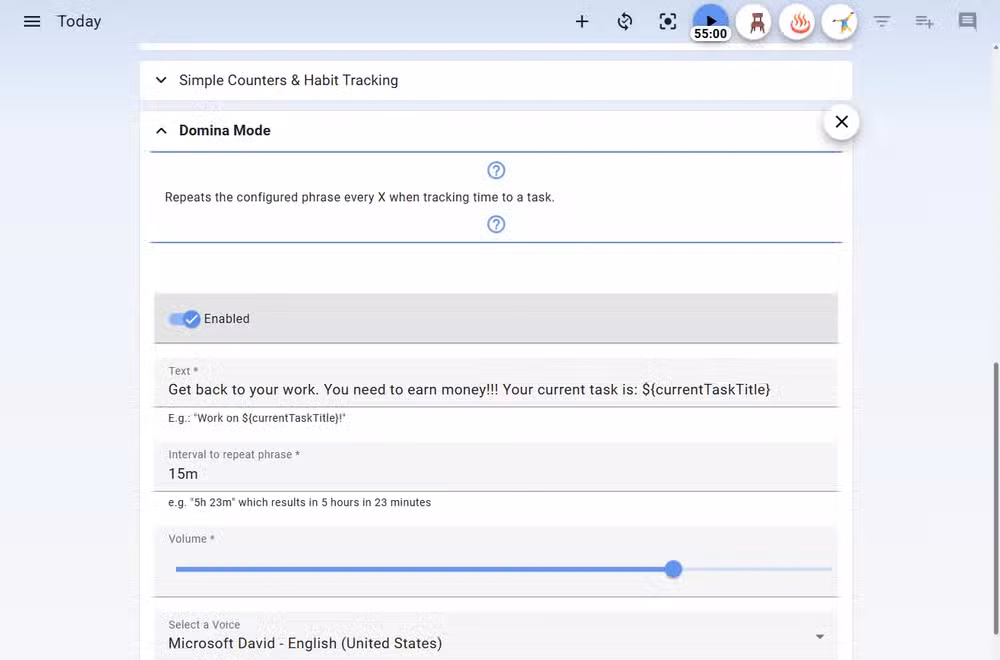
Task: Click the stretching figure counter icon
Action: click(841, 23)
